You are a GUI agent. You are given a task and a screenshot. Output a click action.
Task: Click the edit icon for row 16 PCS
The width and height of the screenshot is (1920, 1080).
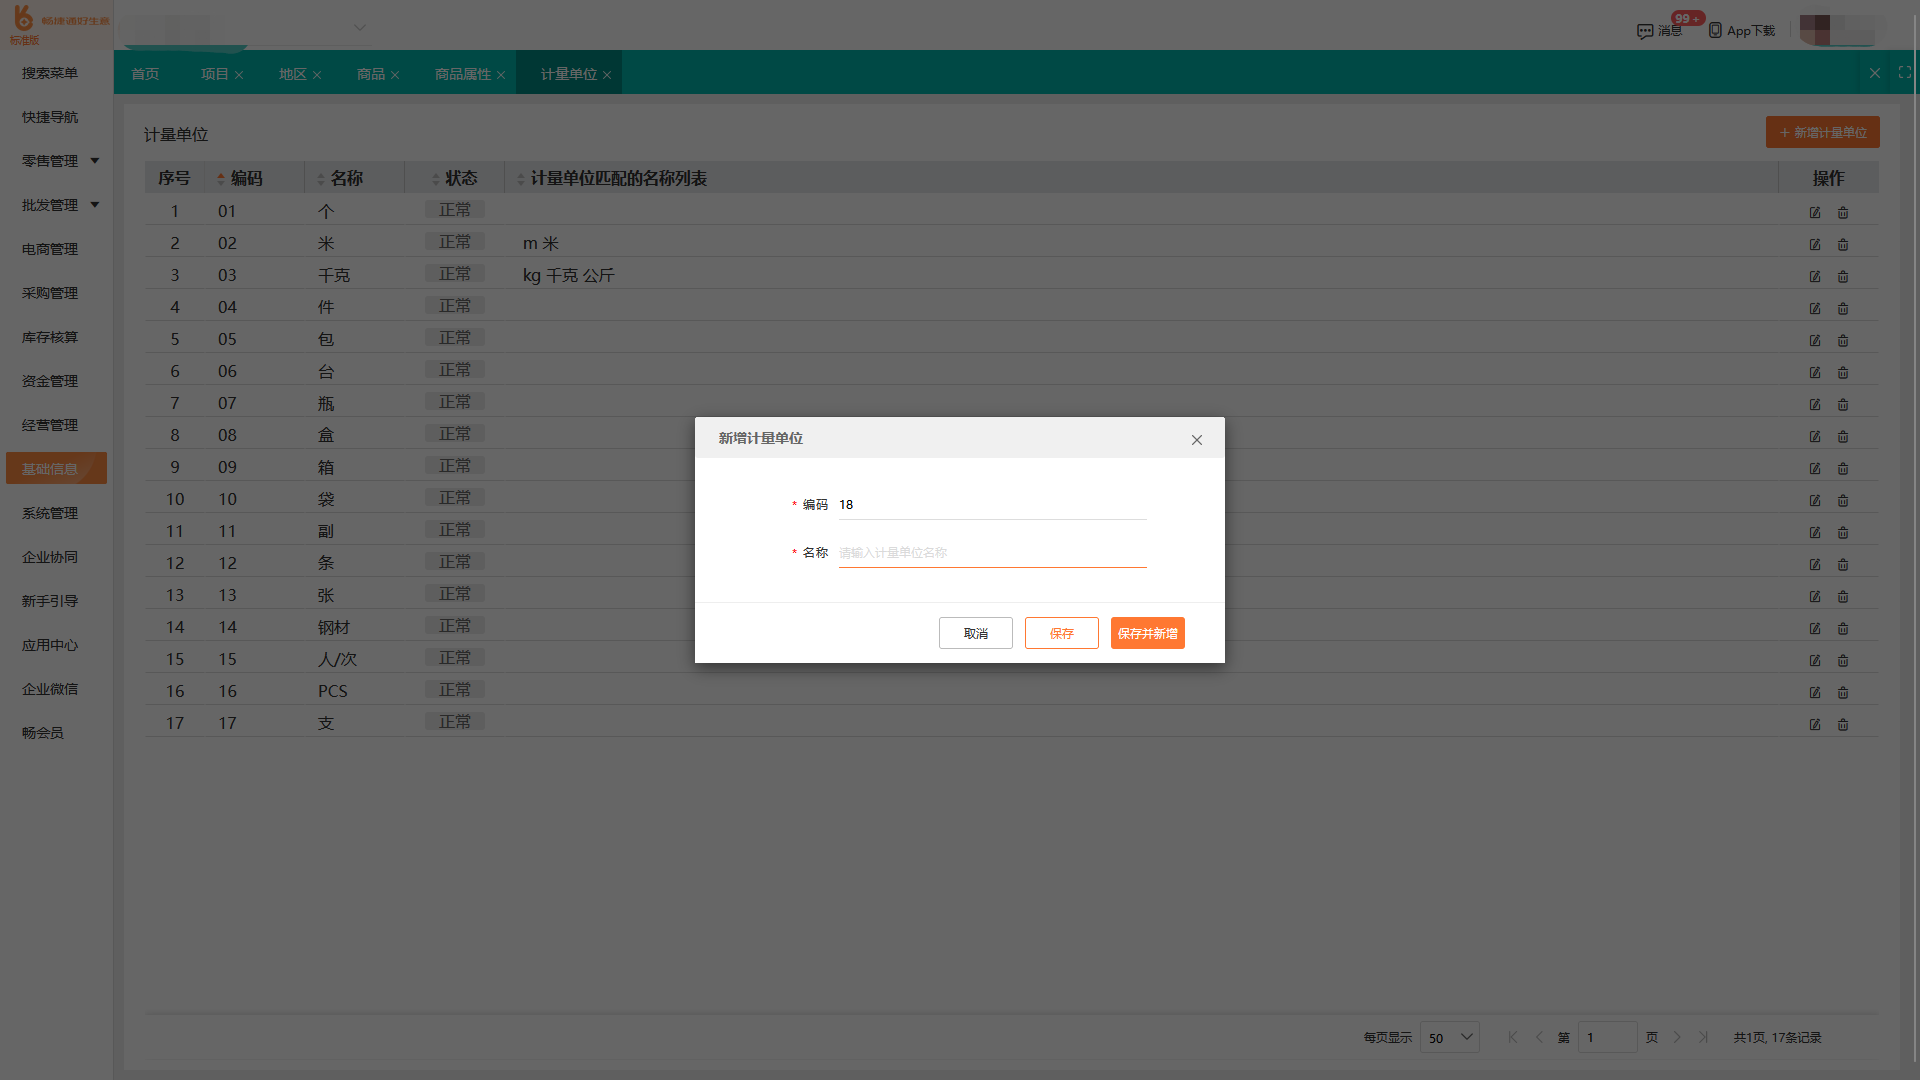(x=1816, y=691)
